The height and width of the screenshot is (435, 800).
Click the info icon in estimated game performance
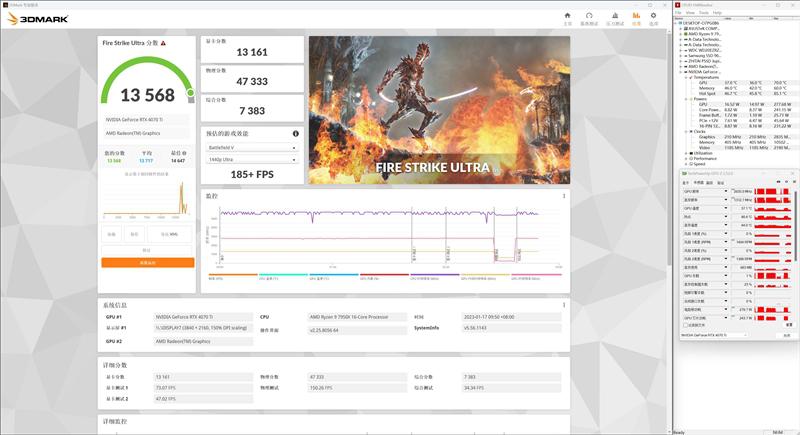(x=296, y=133)
